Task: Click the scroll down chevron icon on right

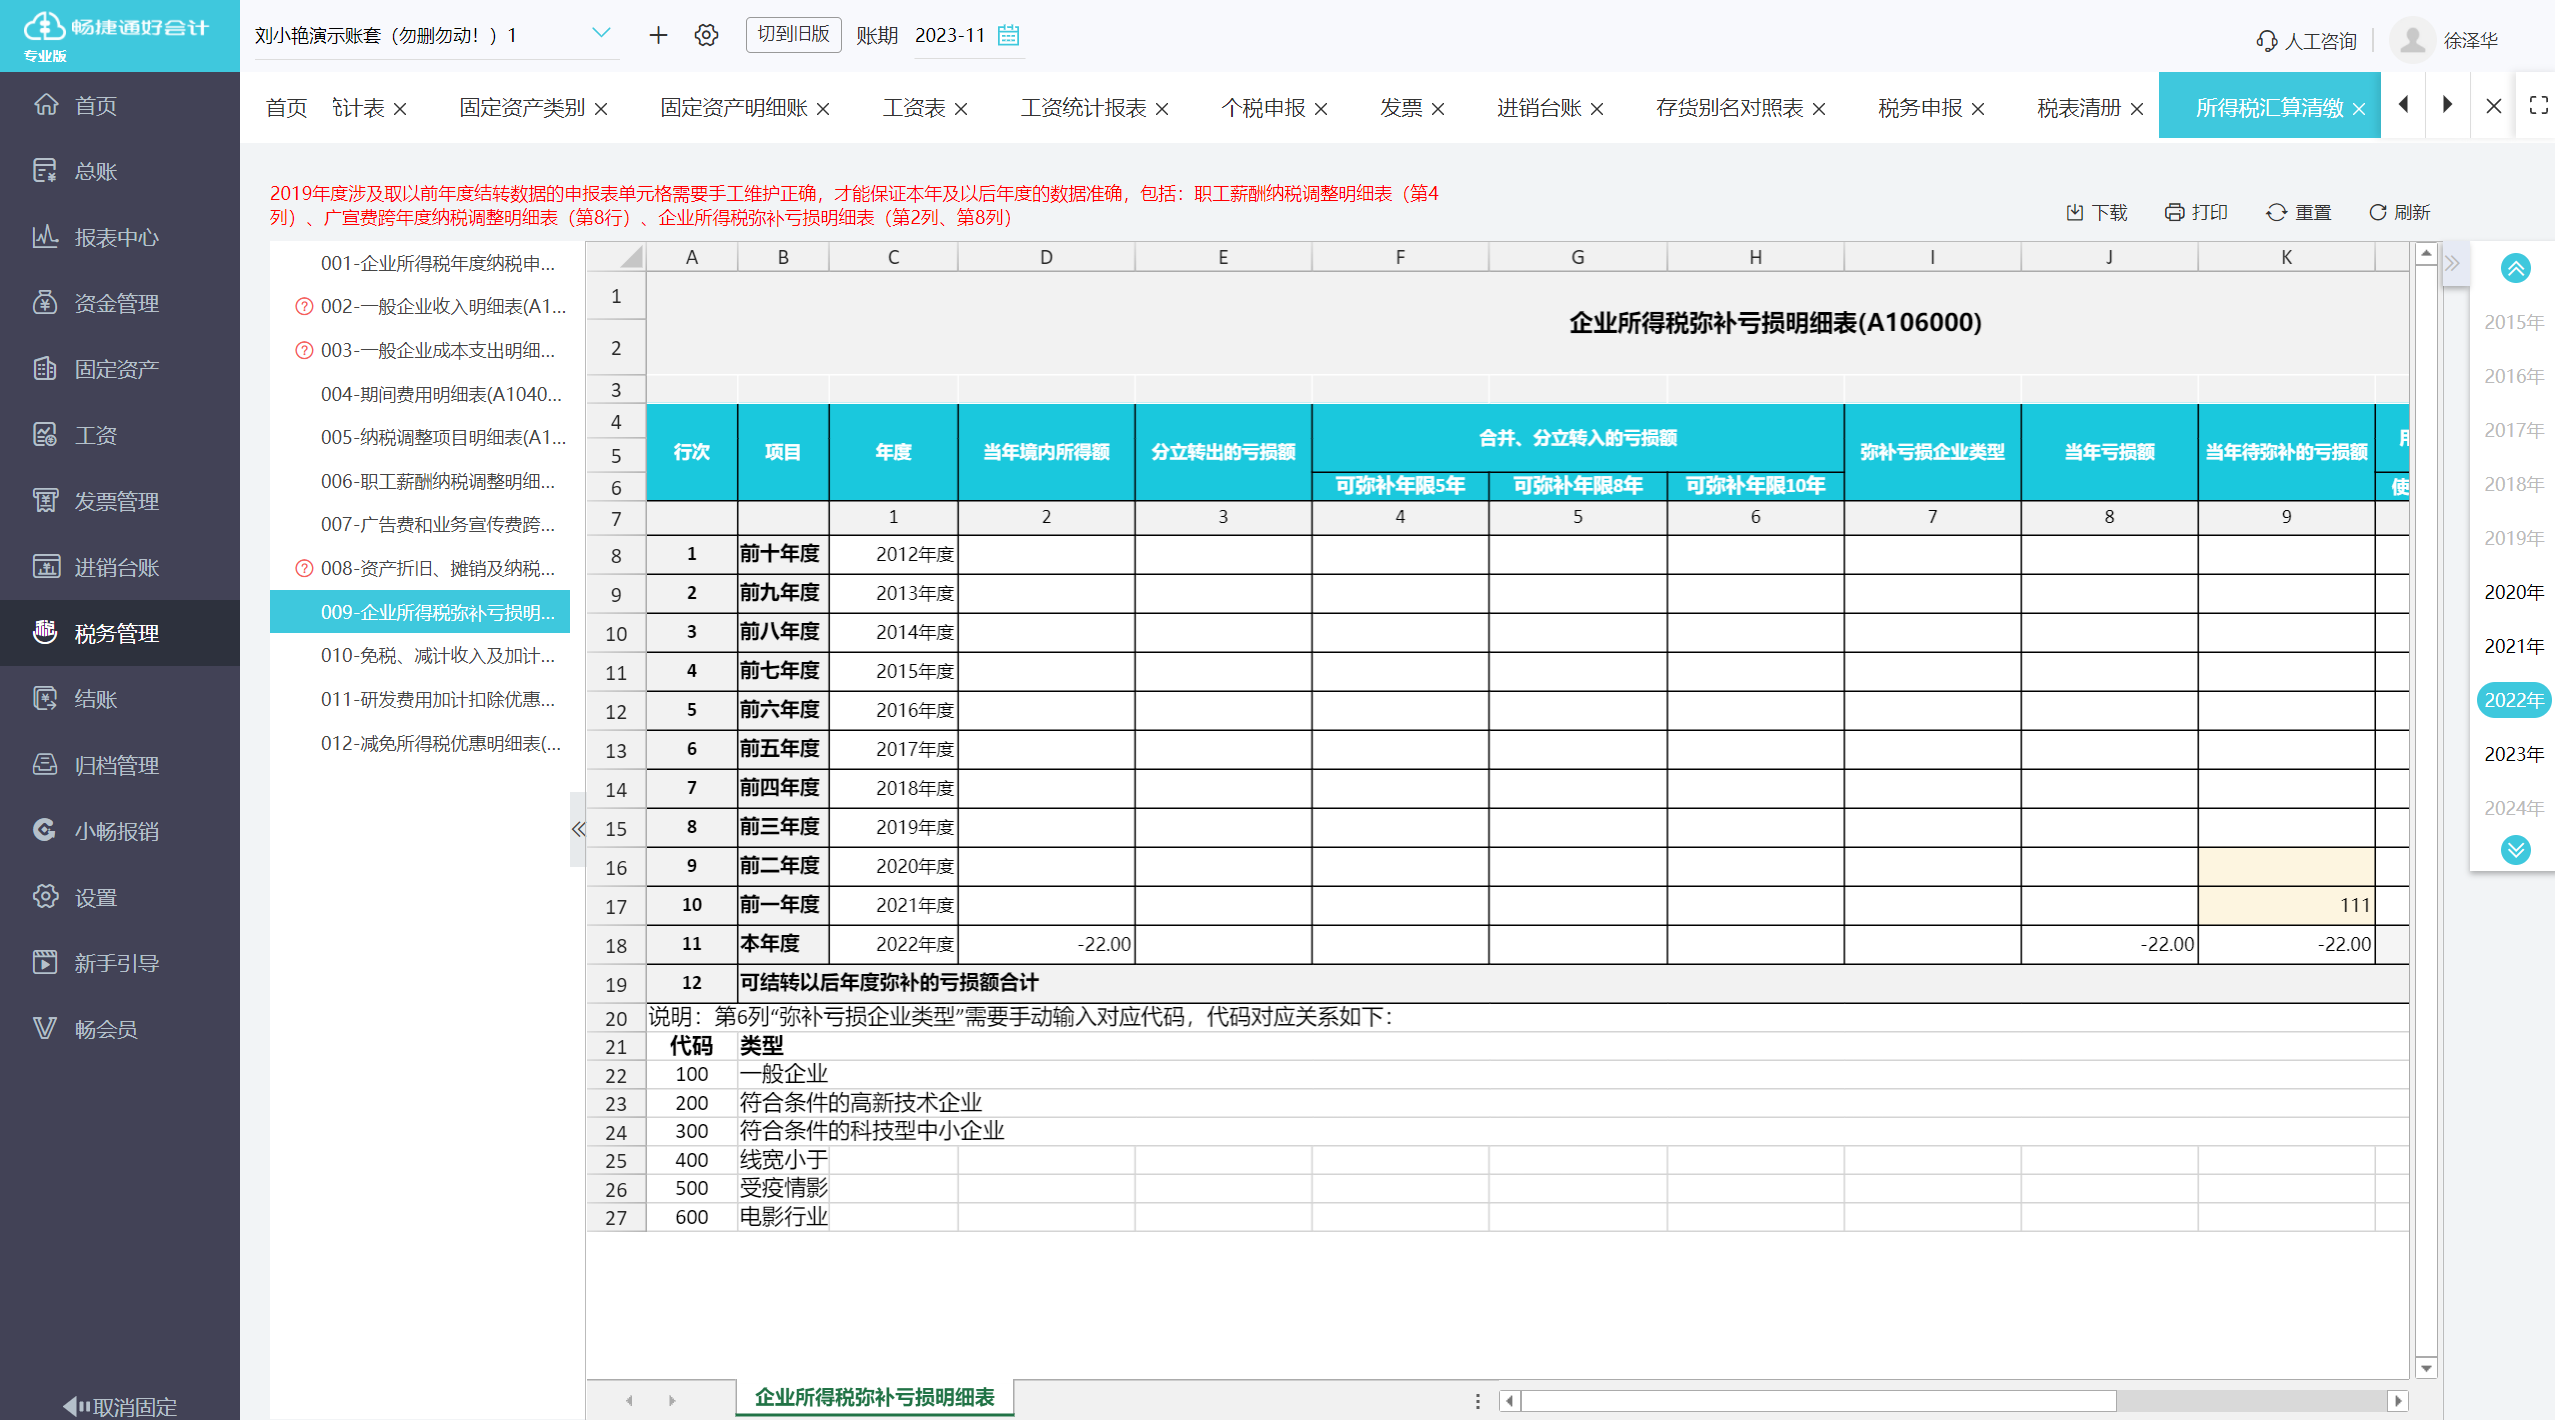Action: (2515, 850)
